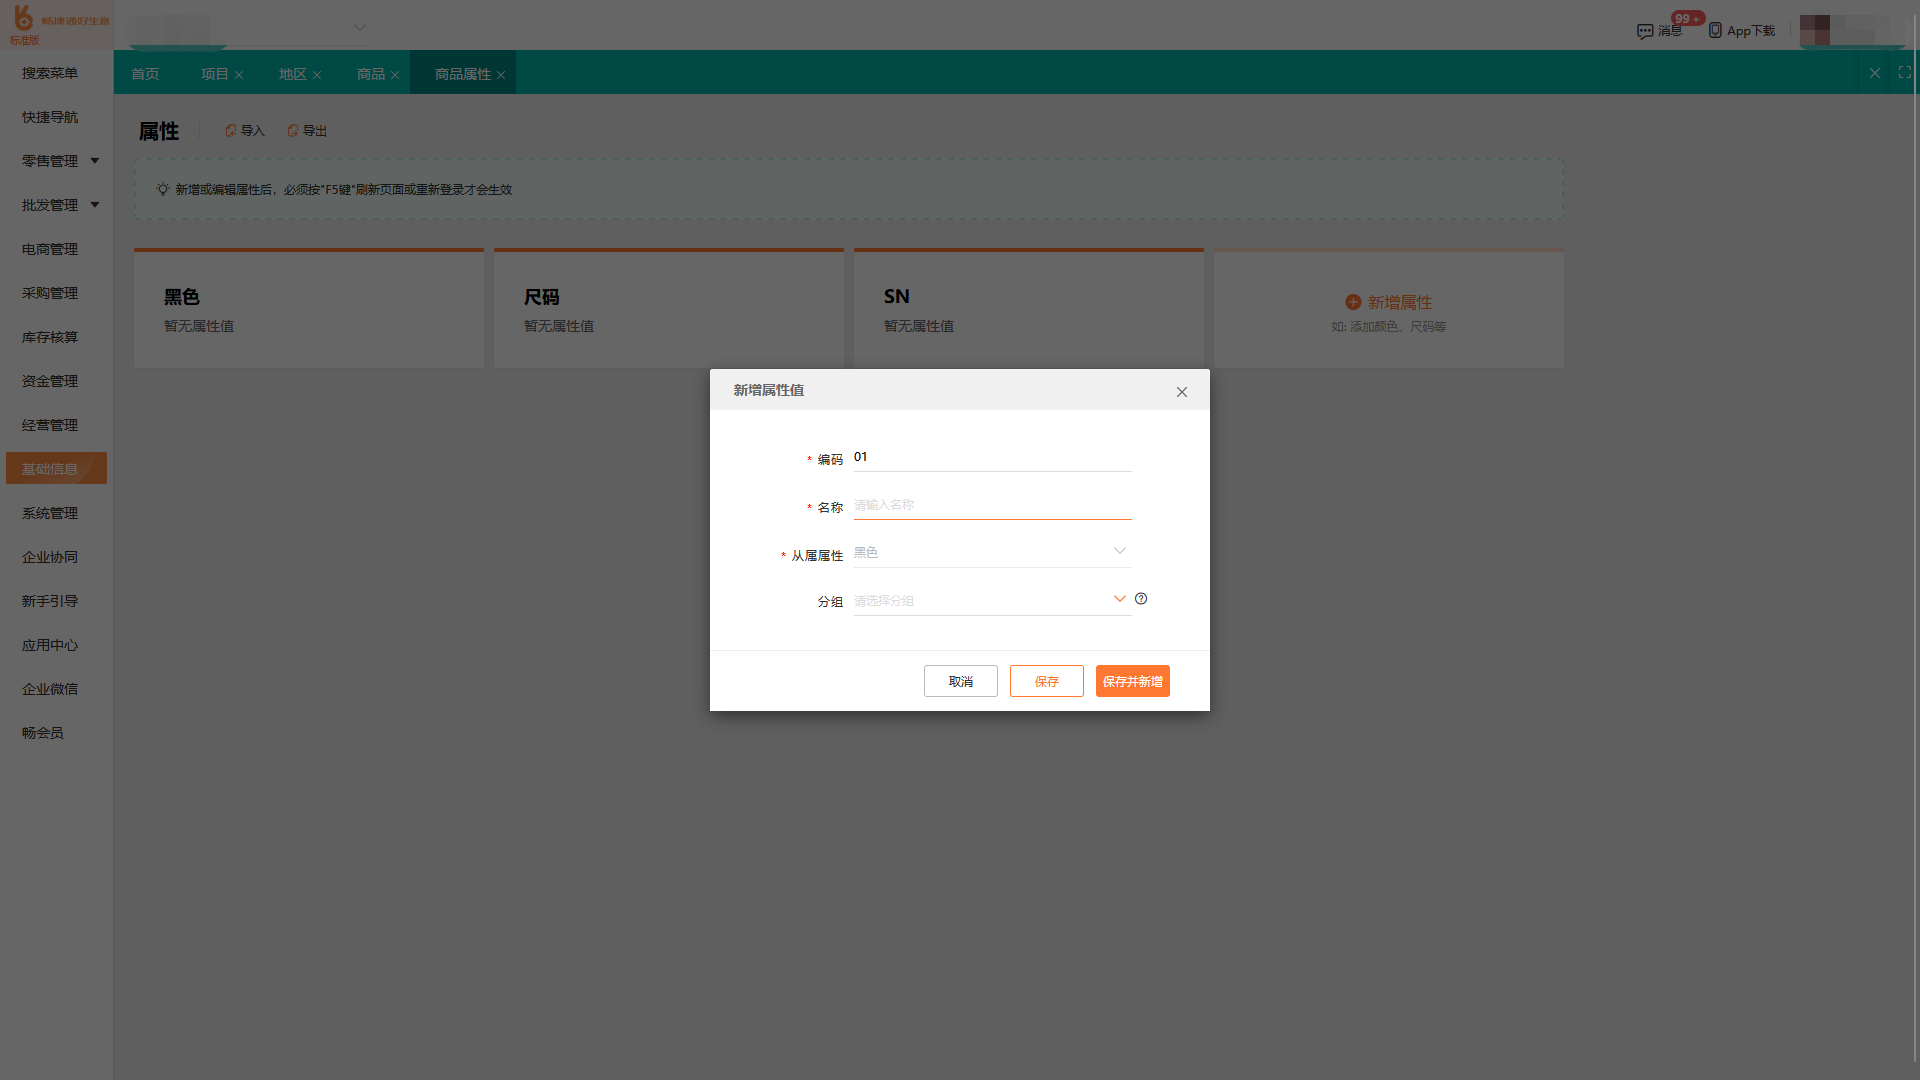Expand the 分组 dropdown in modal
1920x1080 pixels.
point(1120,600)
